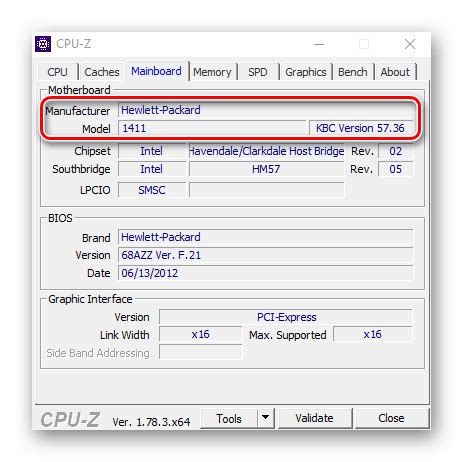Click the Chipset label

point(92,151)
